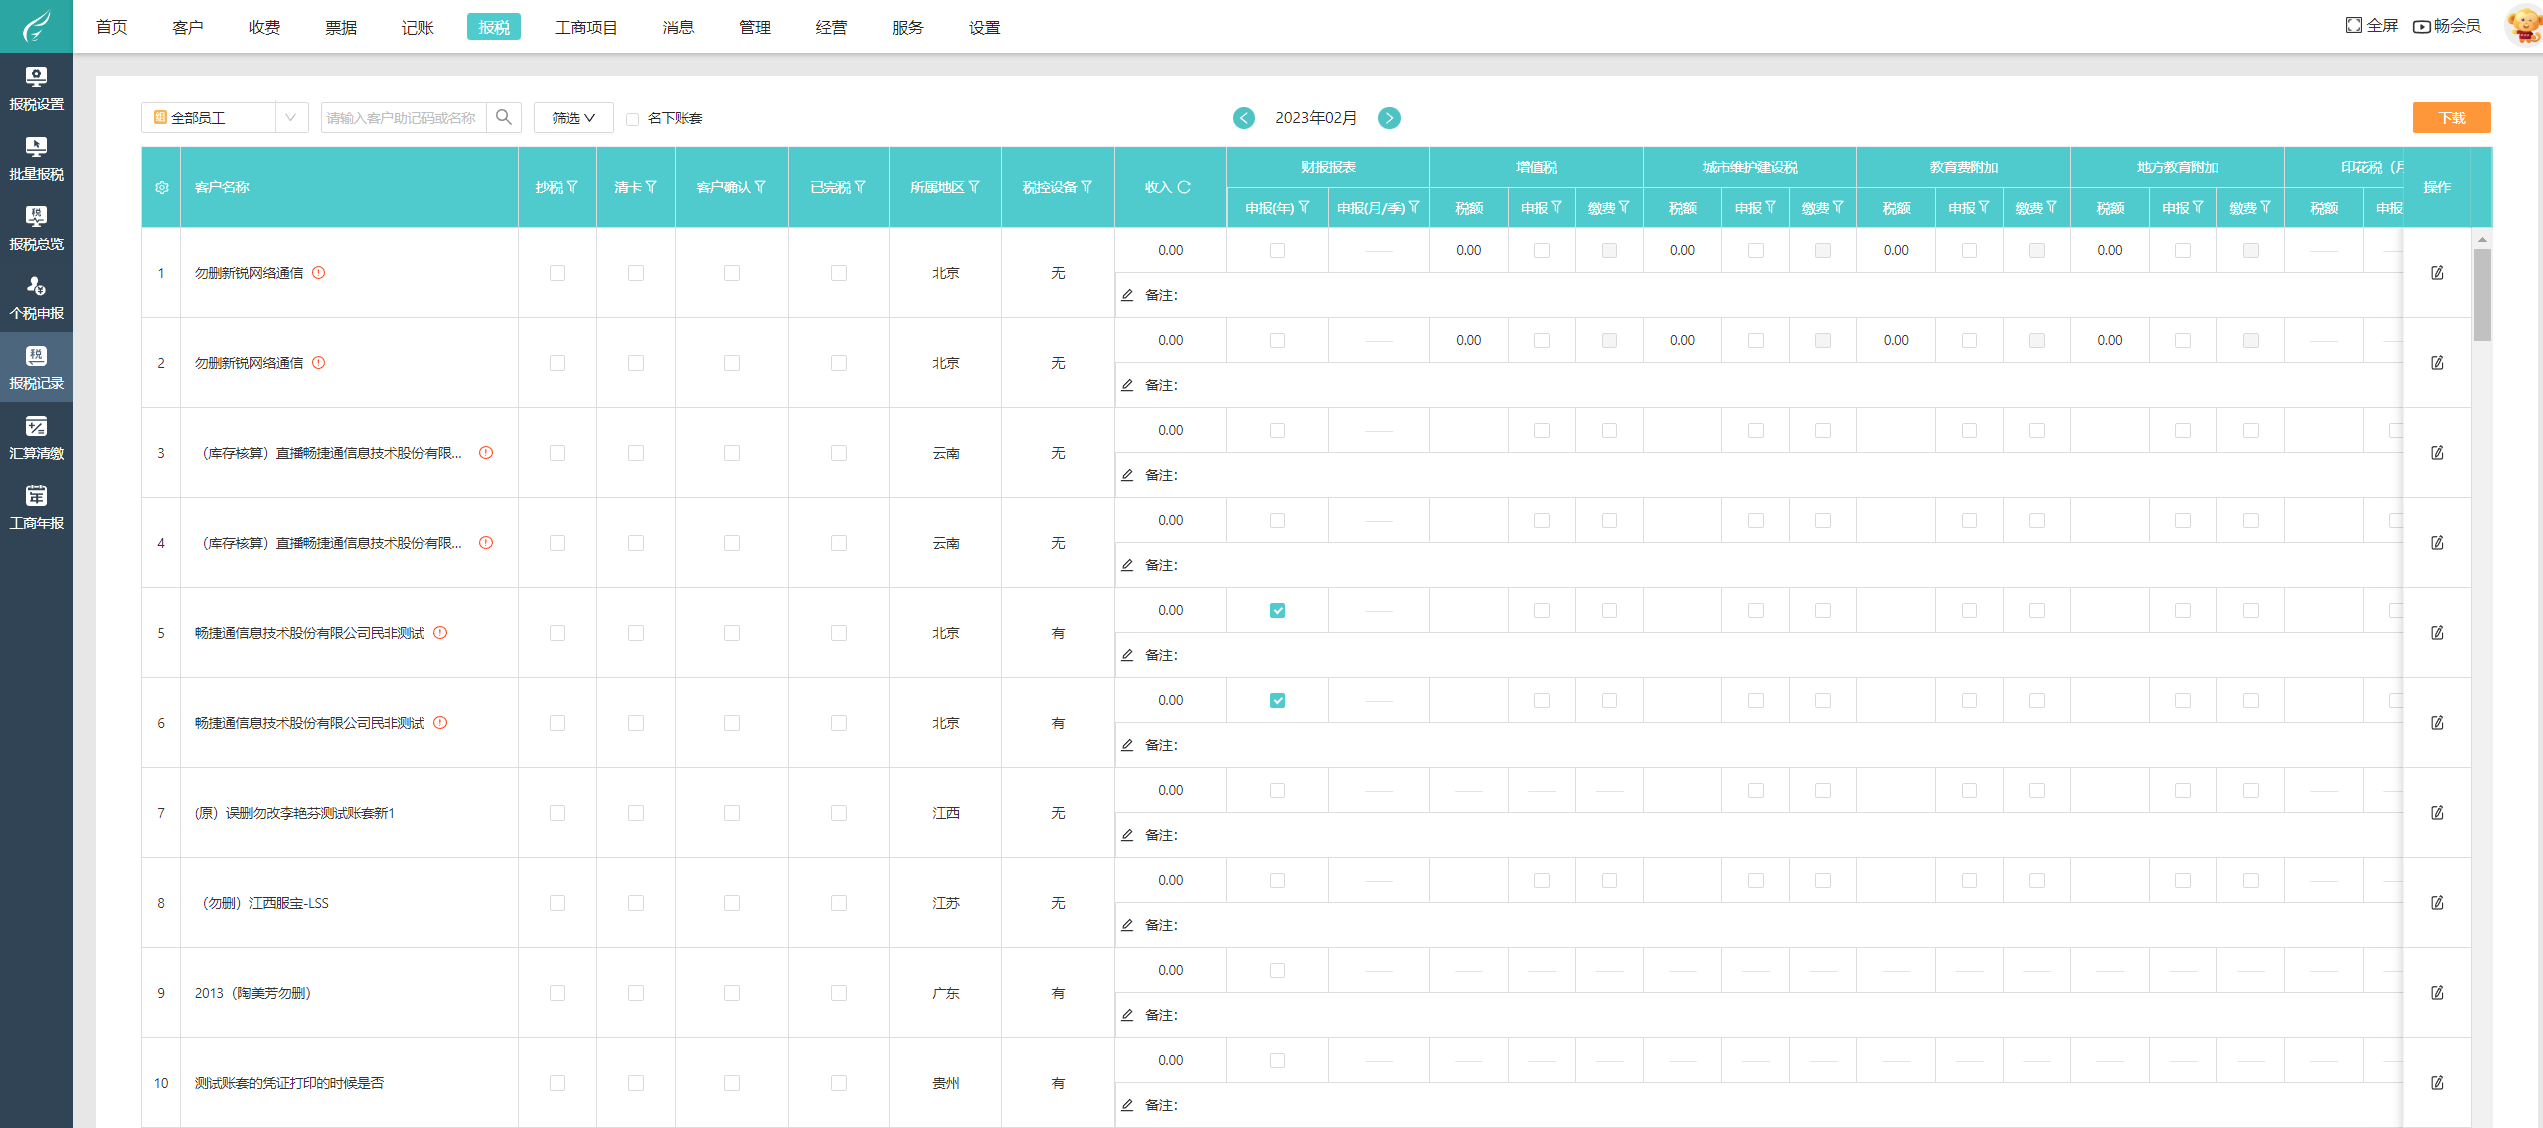Check the 财报申报 checkbox for row 5
This screenshot has width=2543, height=1128.
point(1278,609)
